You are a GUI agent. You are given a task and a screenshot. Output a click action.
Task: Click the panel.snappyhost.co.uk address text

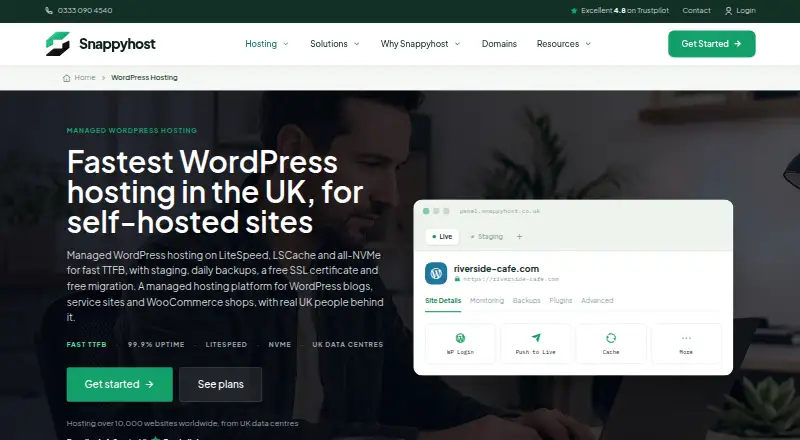499,211
